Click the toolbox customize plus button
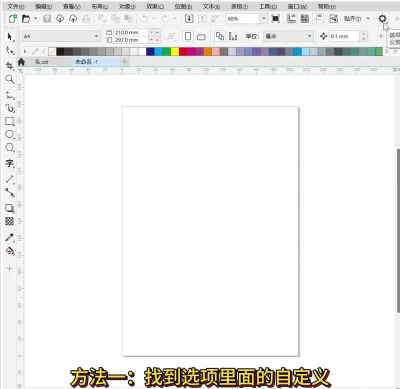The image size is (400, 389). pos(9,268)
